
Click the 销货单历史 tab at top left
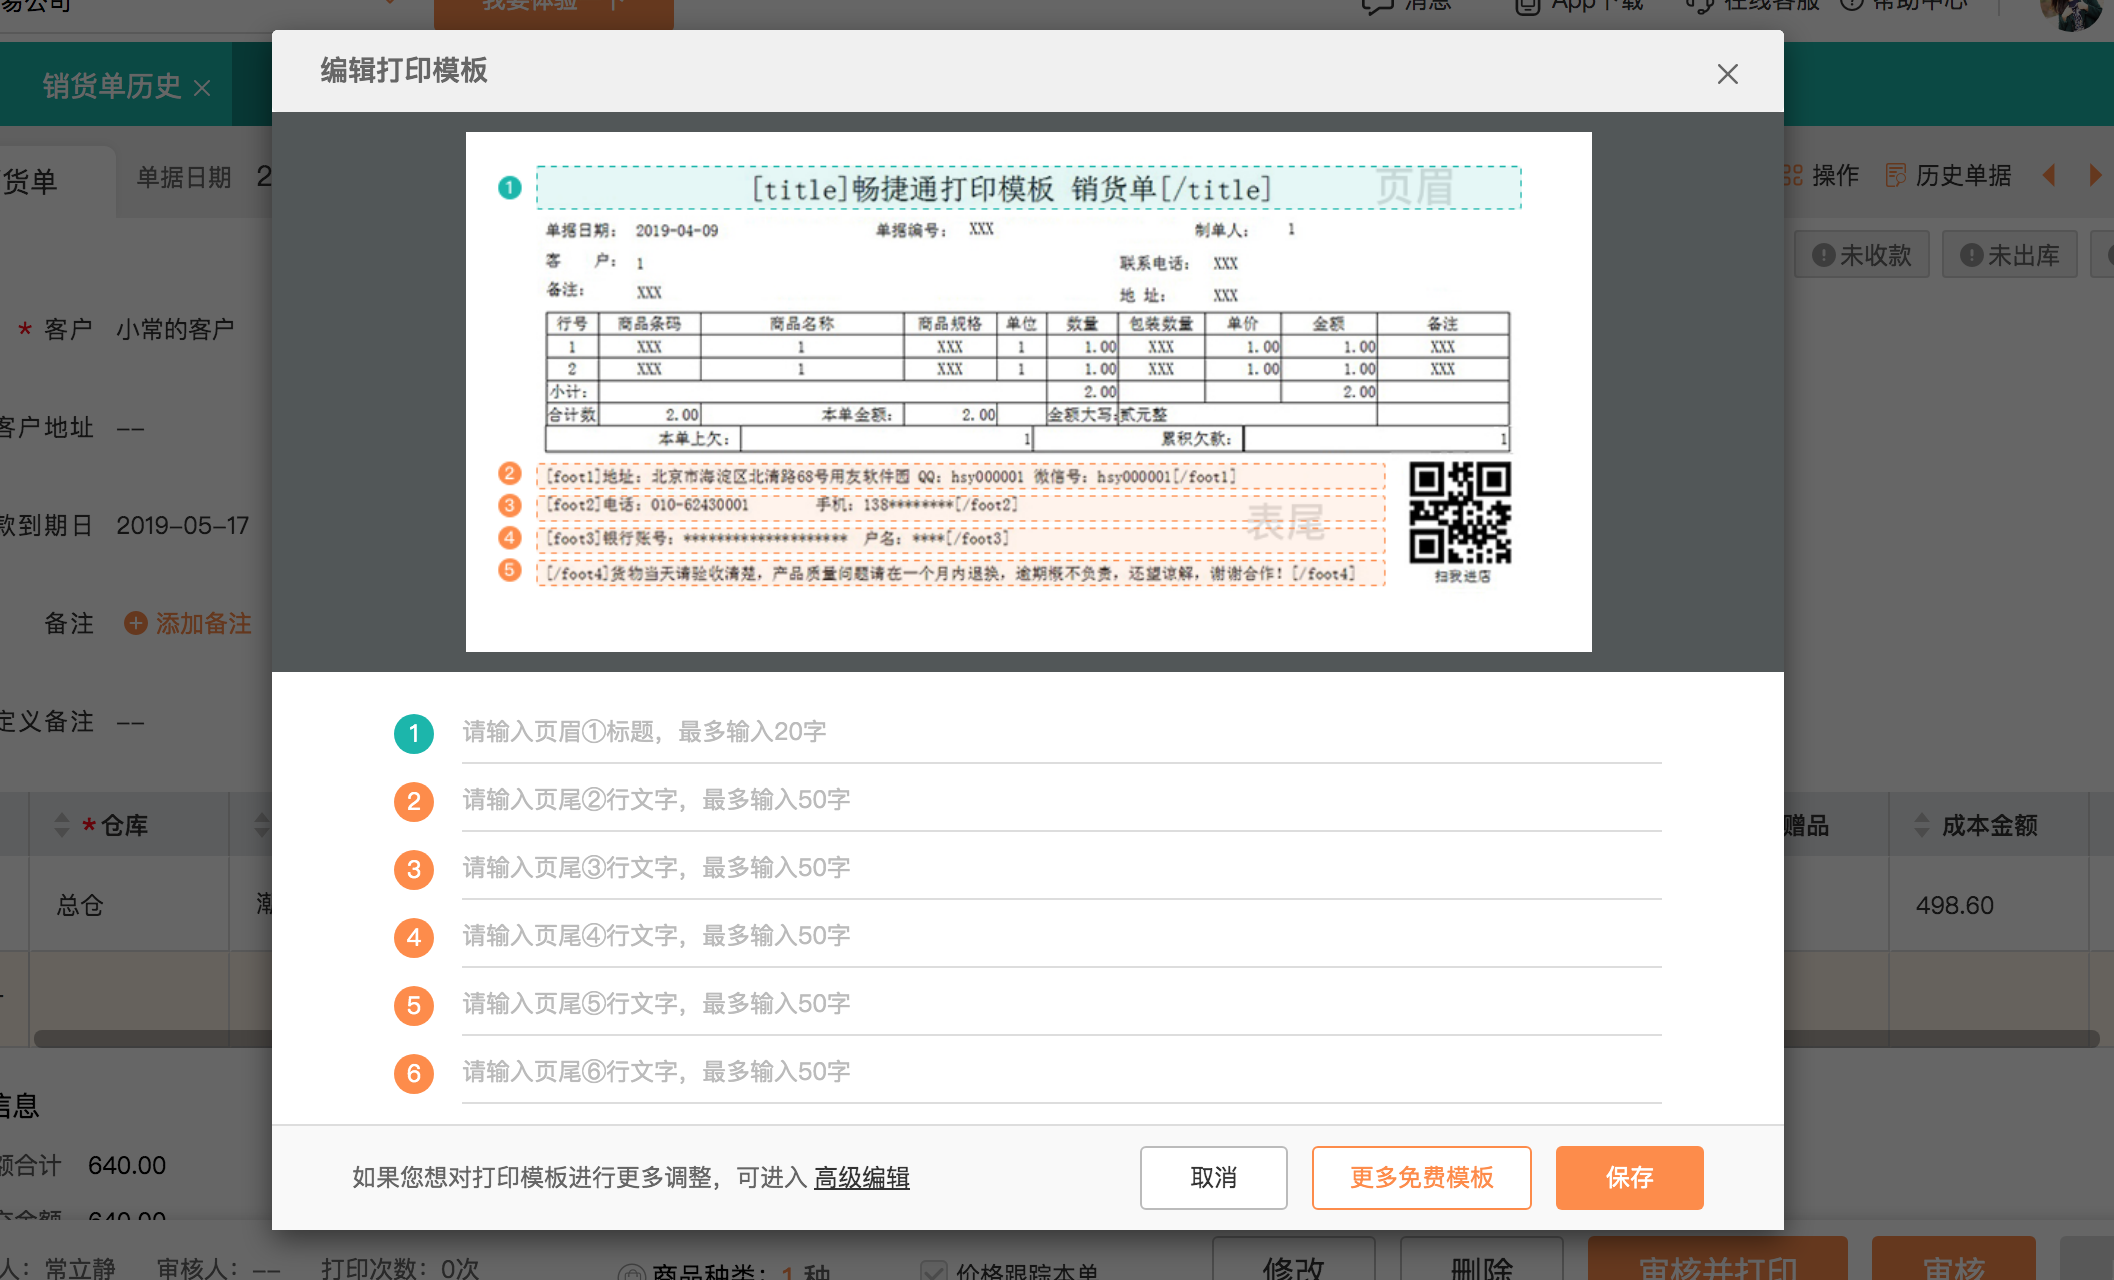point(113,85)
